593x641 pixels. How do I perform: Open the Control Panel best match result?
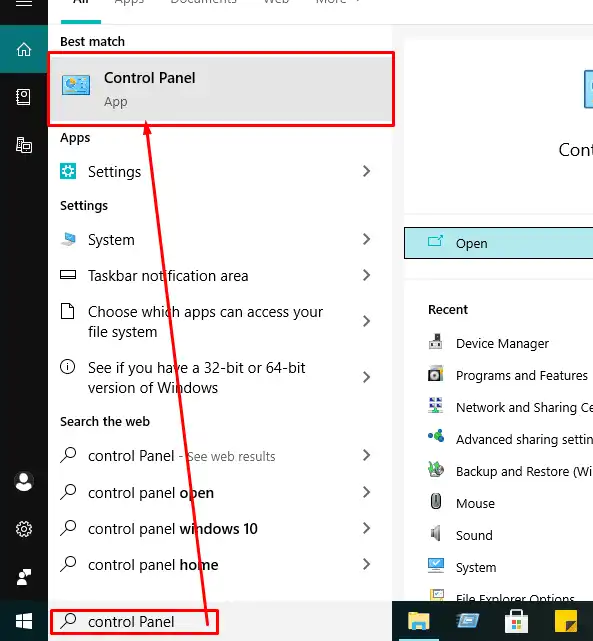pyautogui.click(x=221, y=89)
